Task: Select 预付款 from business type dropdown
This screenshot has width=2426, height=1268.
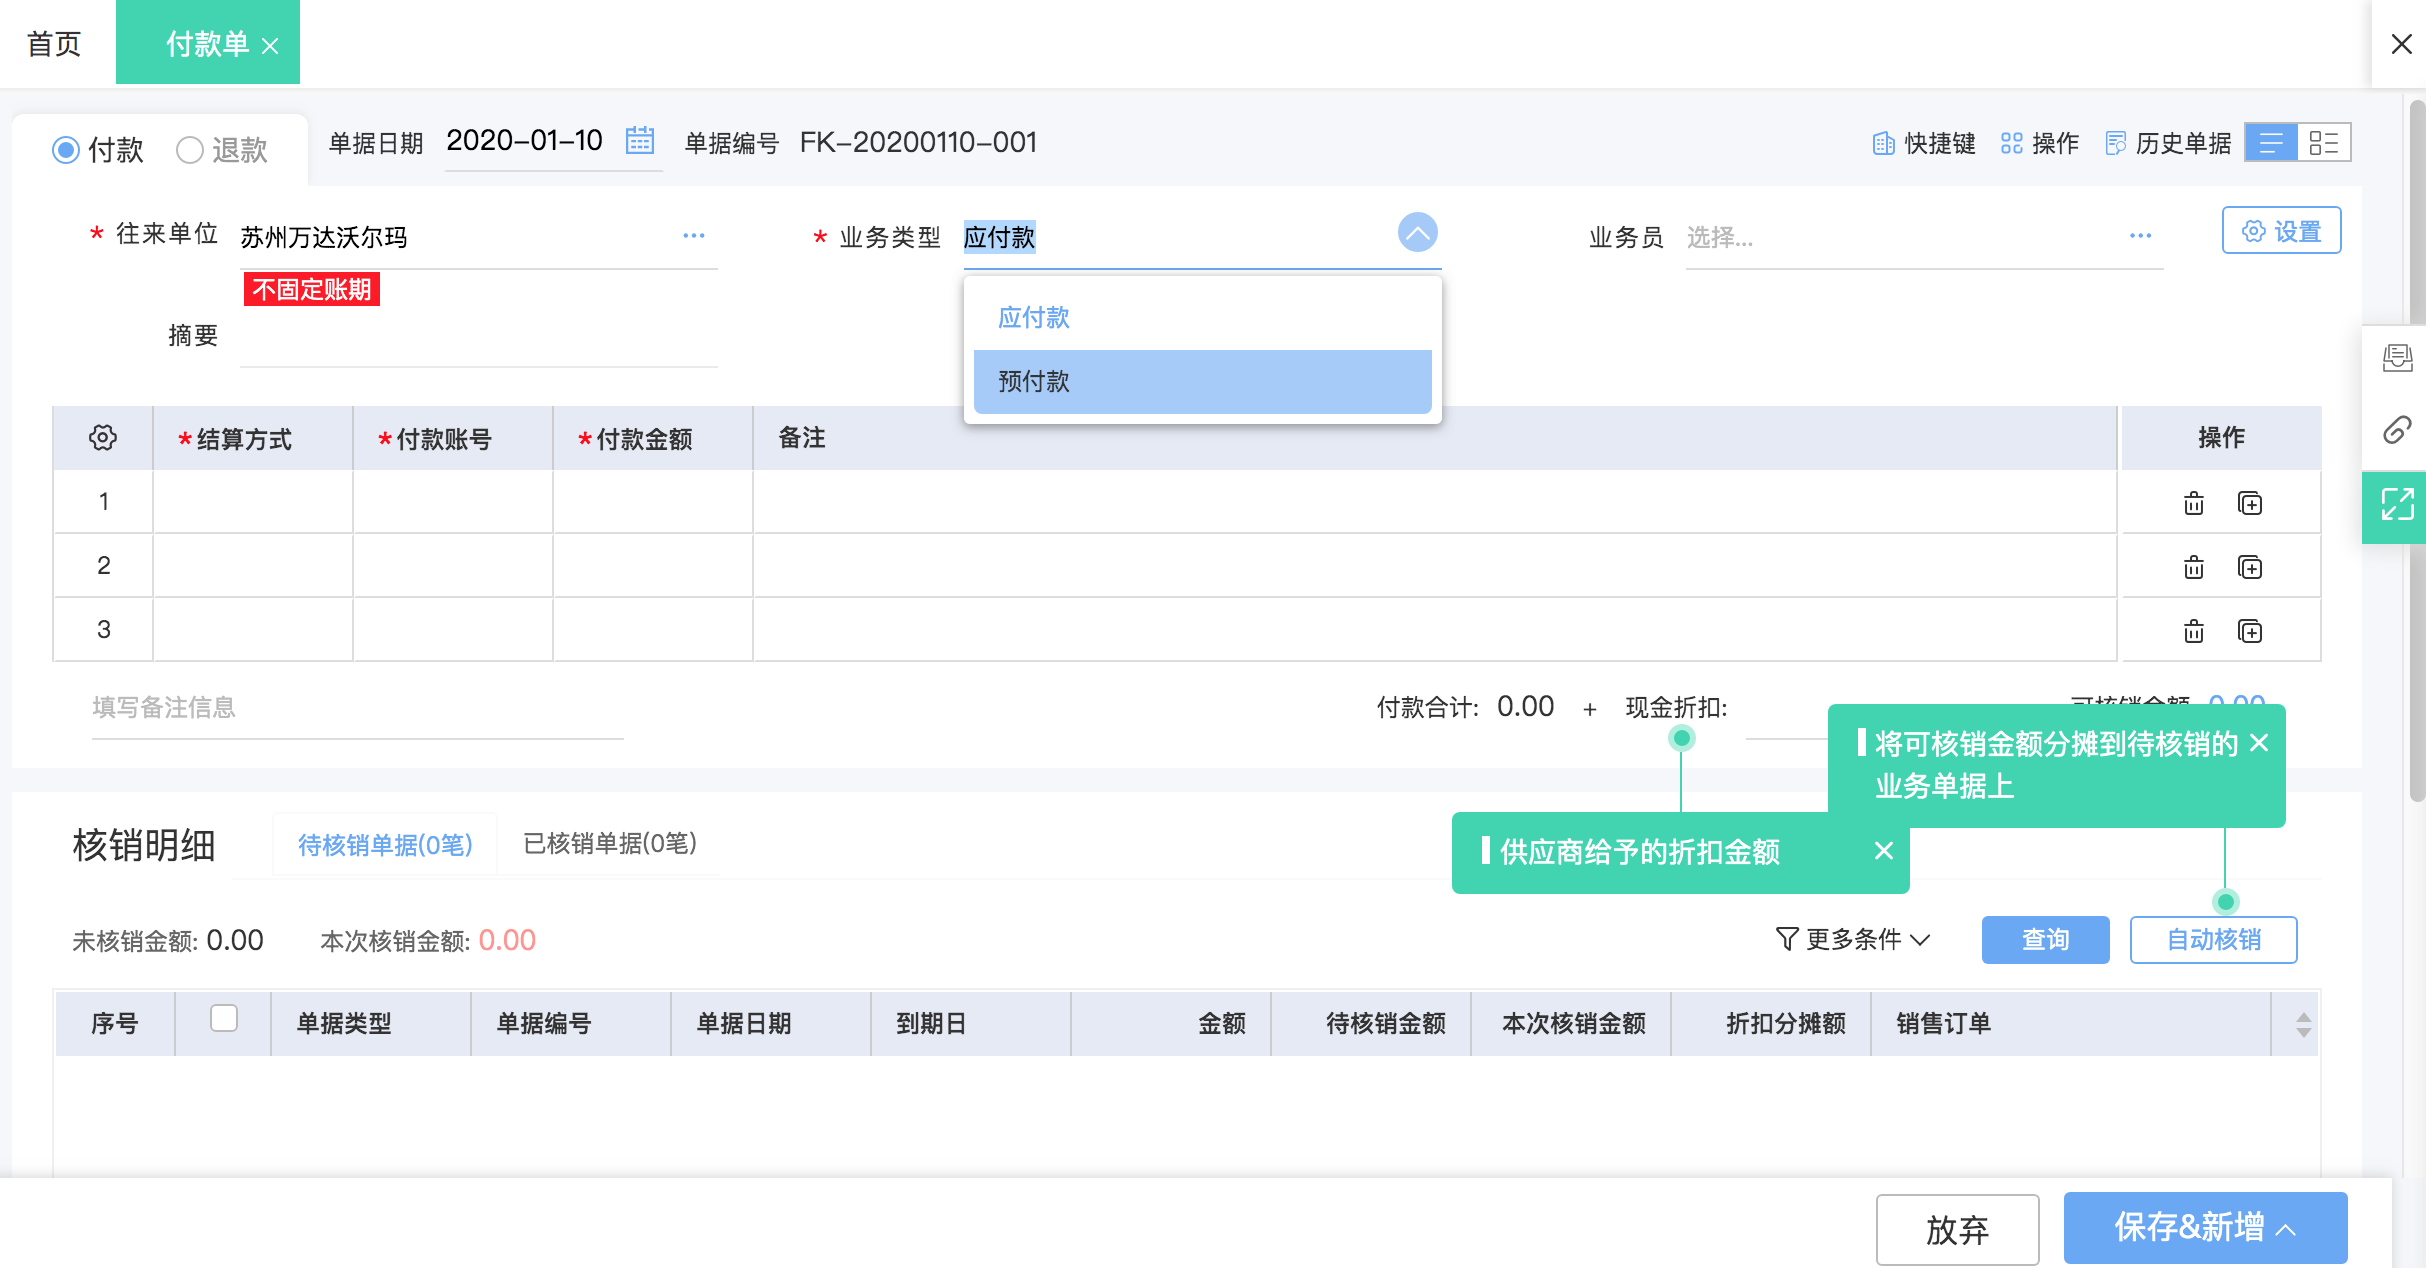Action: (1200, 380)
